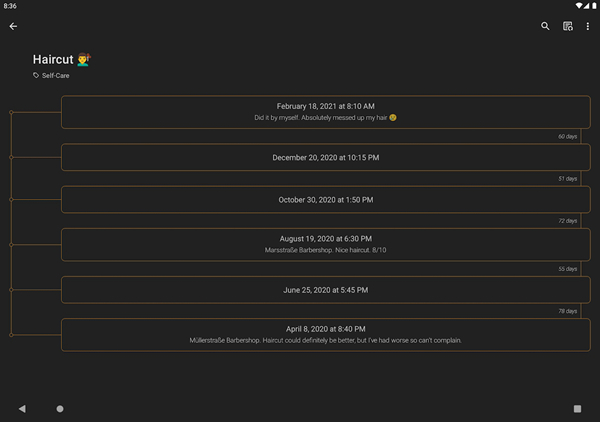This screenshot has width=600, height=422.
Task: Click the Self-Care tag label
Action: point(55,75)
